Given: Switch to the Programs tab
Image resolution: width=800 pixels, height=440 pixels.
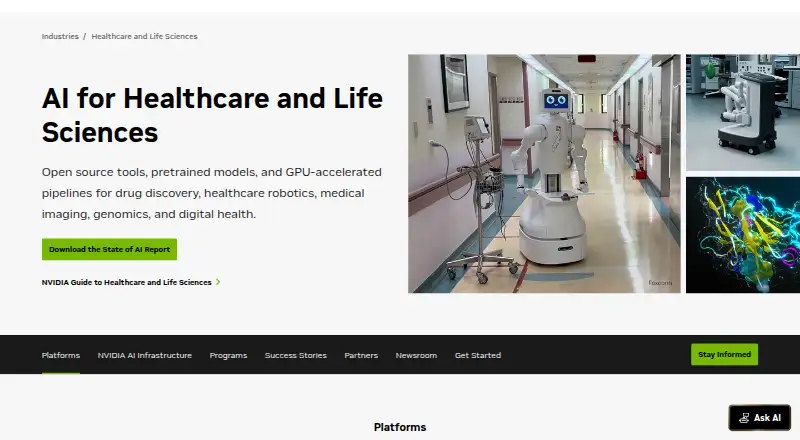Looking at the screenshot, I should 228,355.
